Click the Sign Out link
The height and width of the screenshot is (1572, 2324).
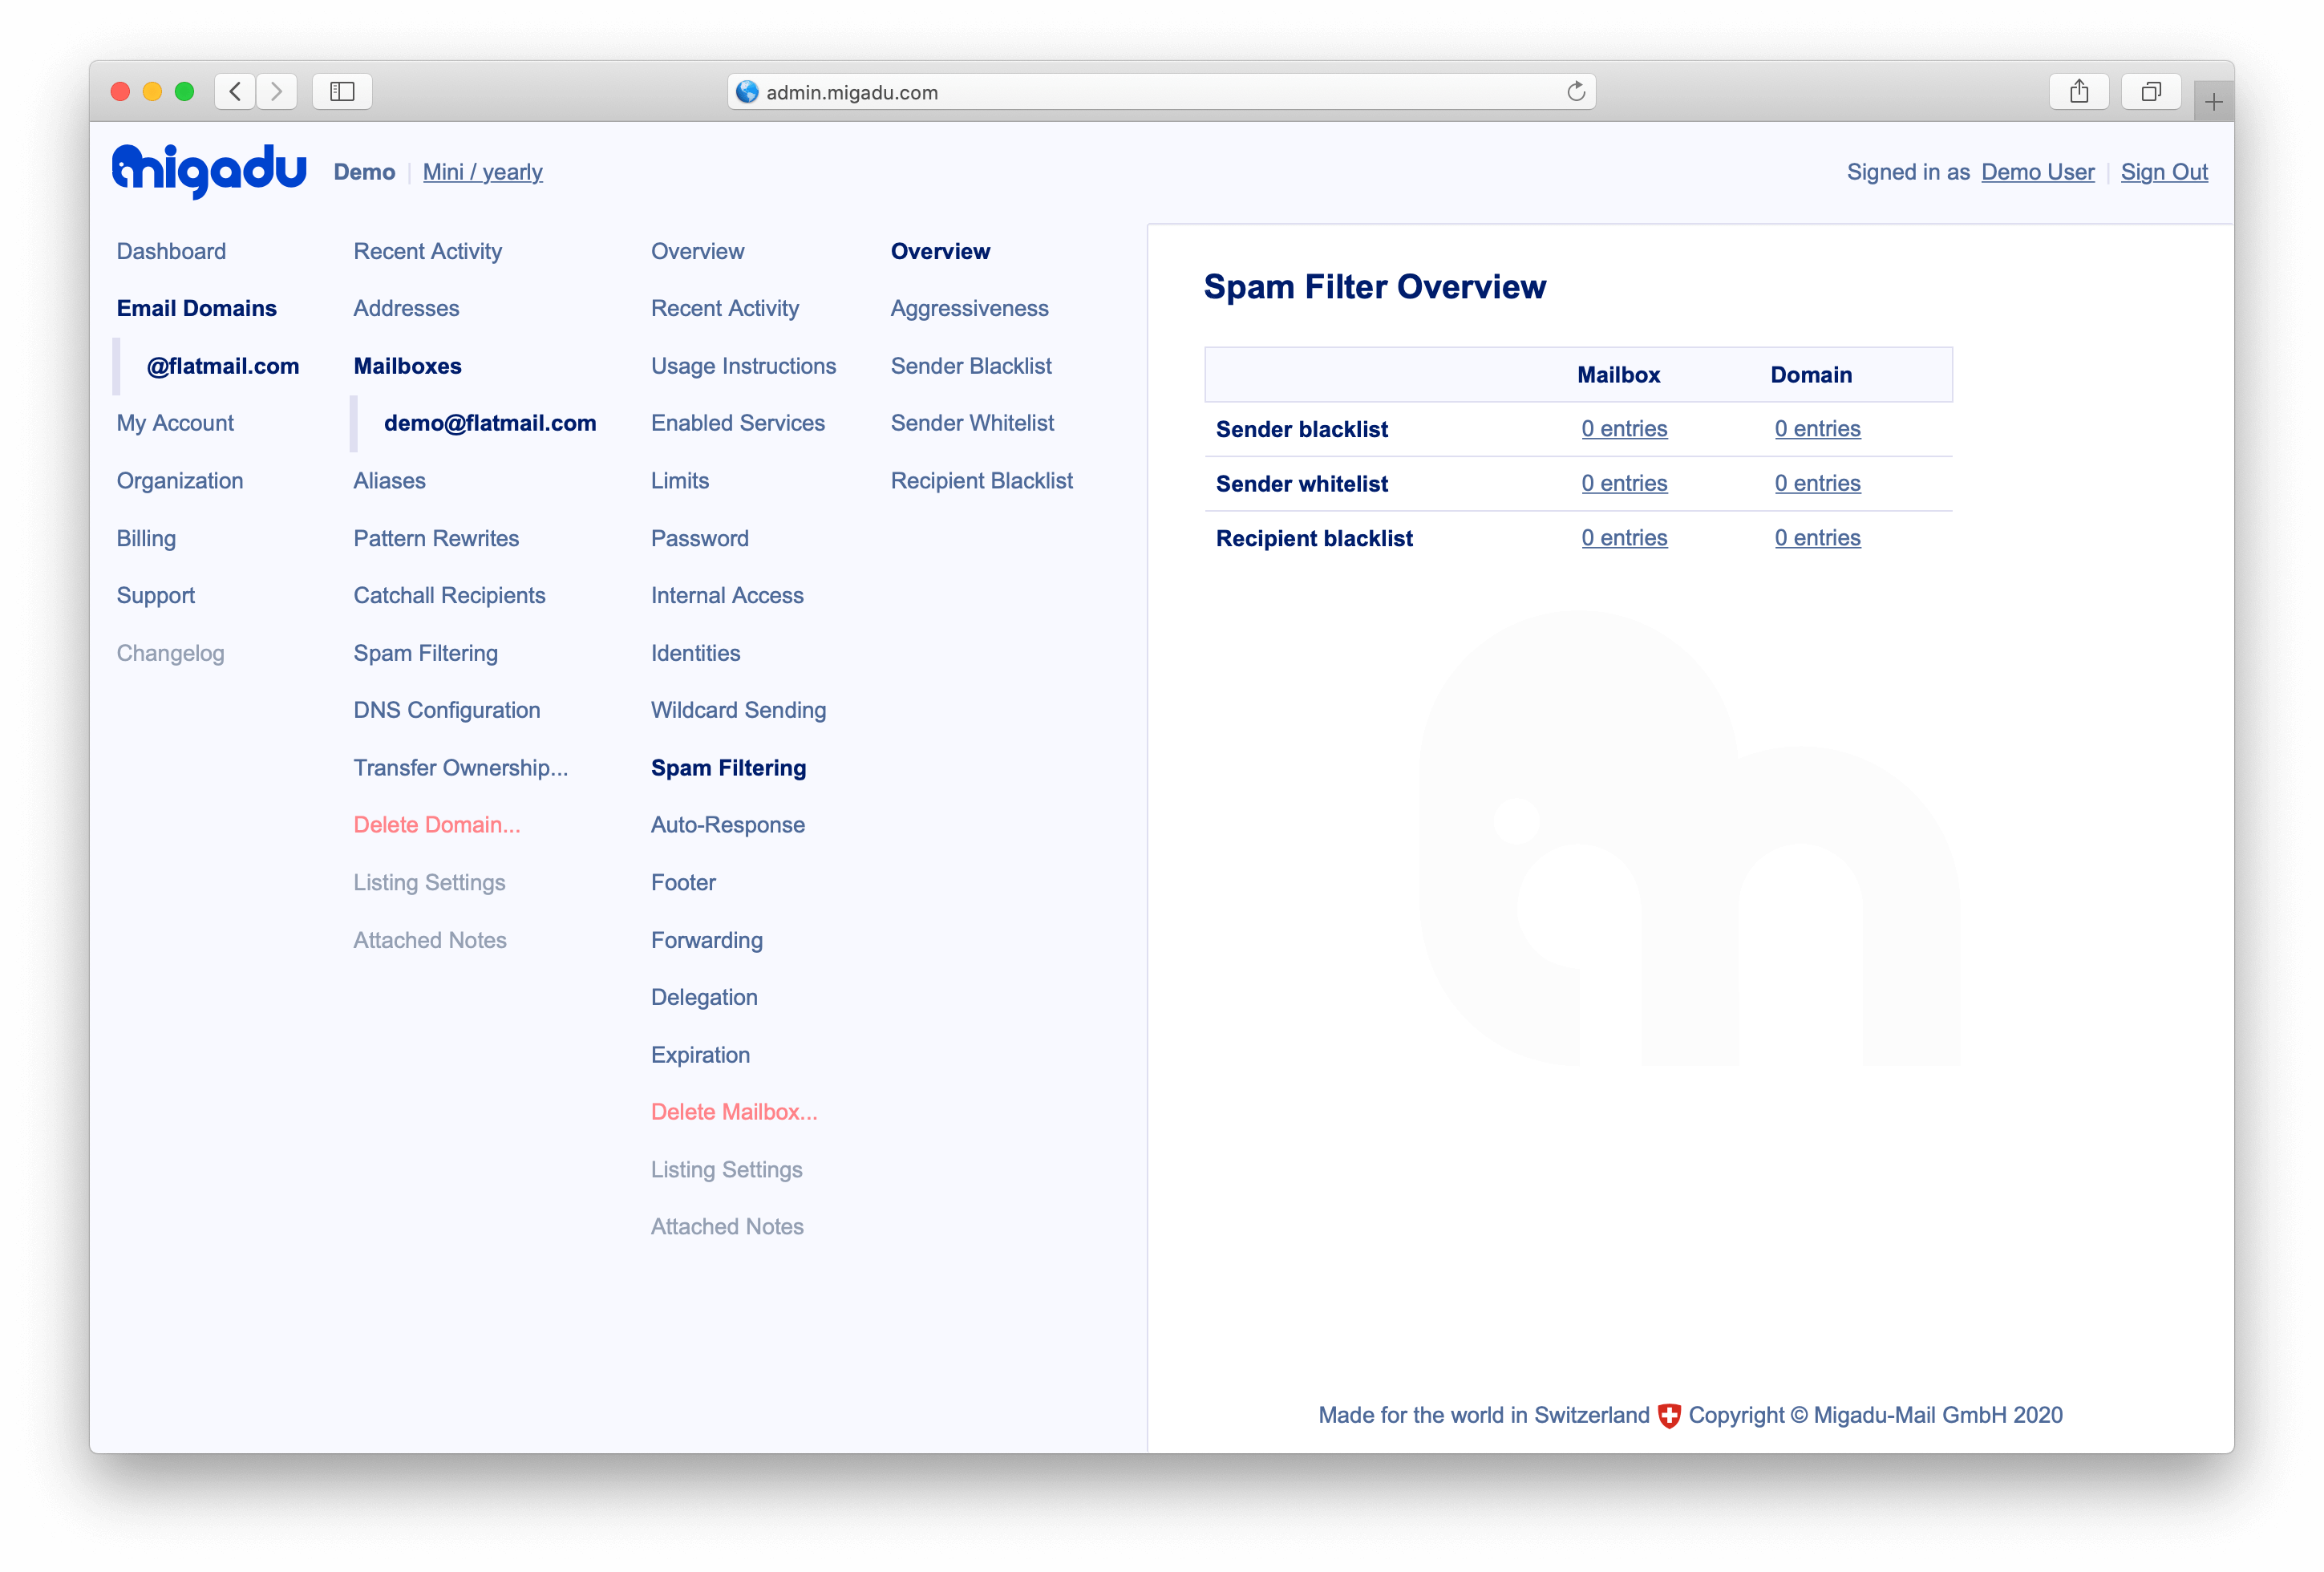tap(2164, 172)
